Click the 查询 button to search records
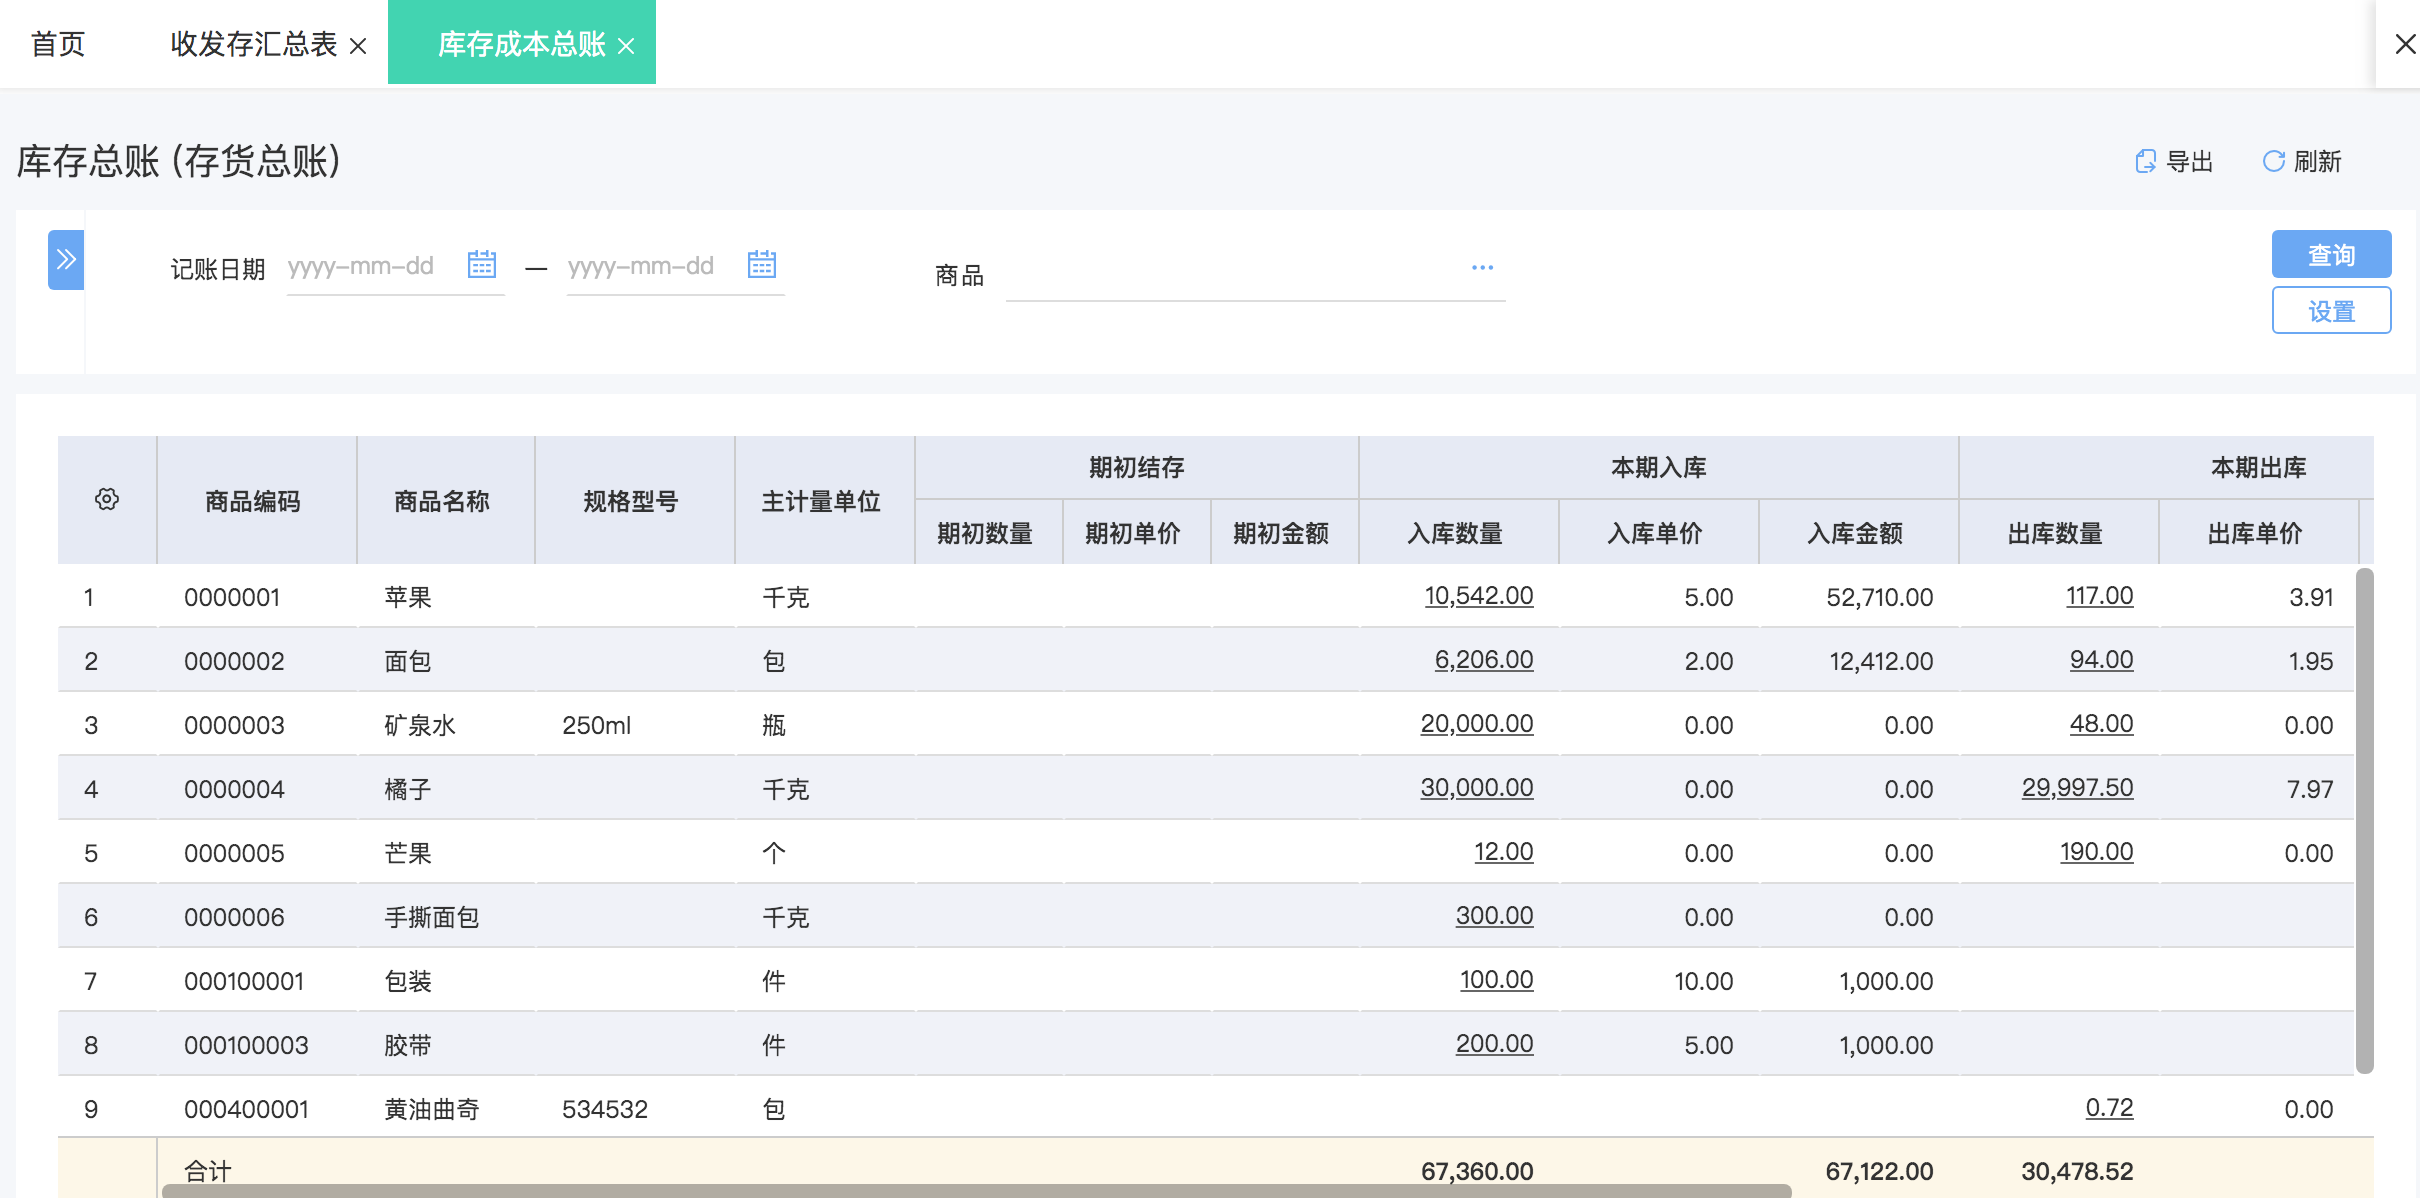Screen dimensions: 2420x1198 coord(2329,255)
